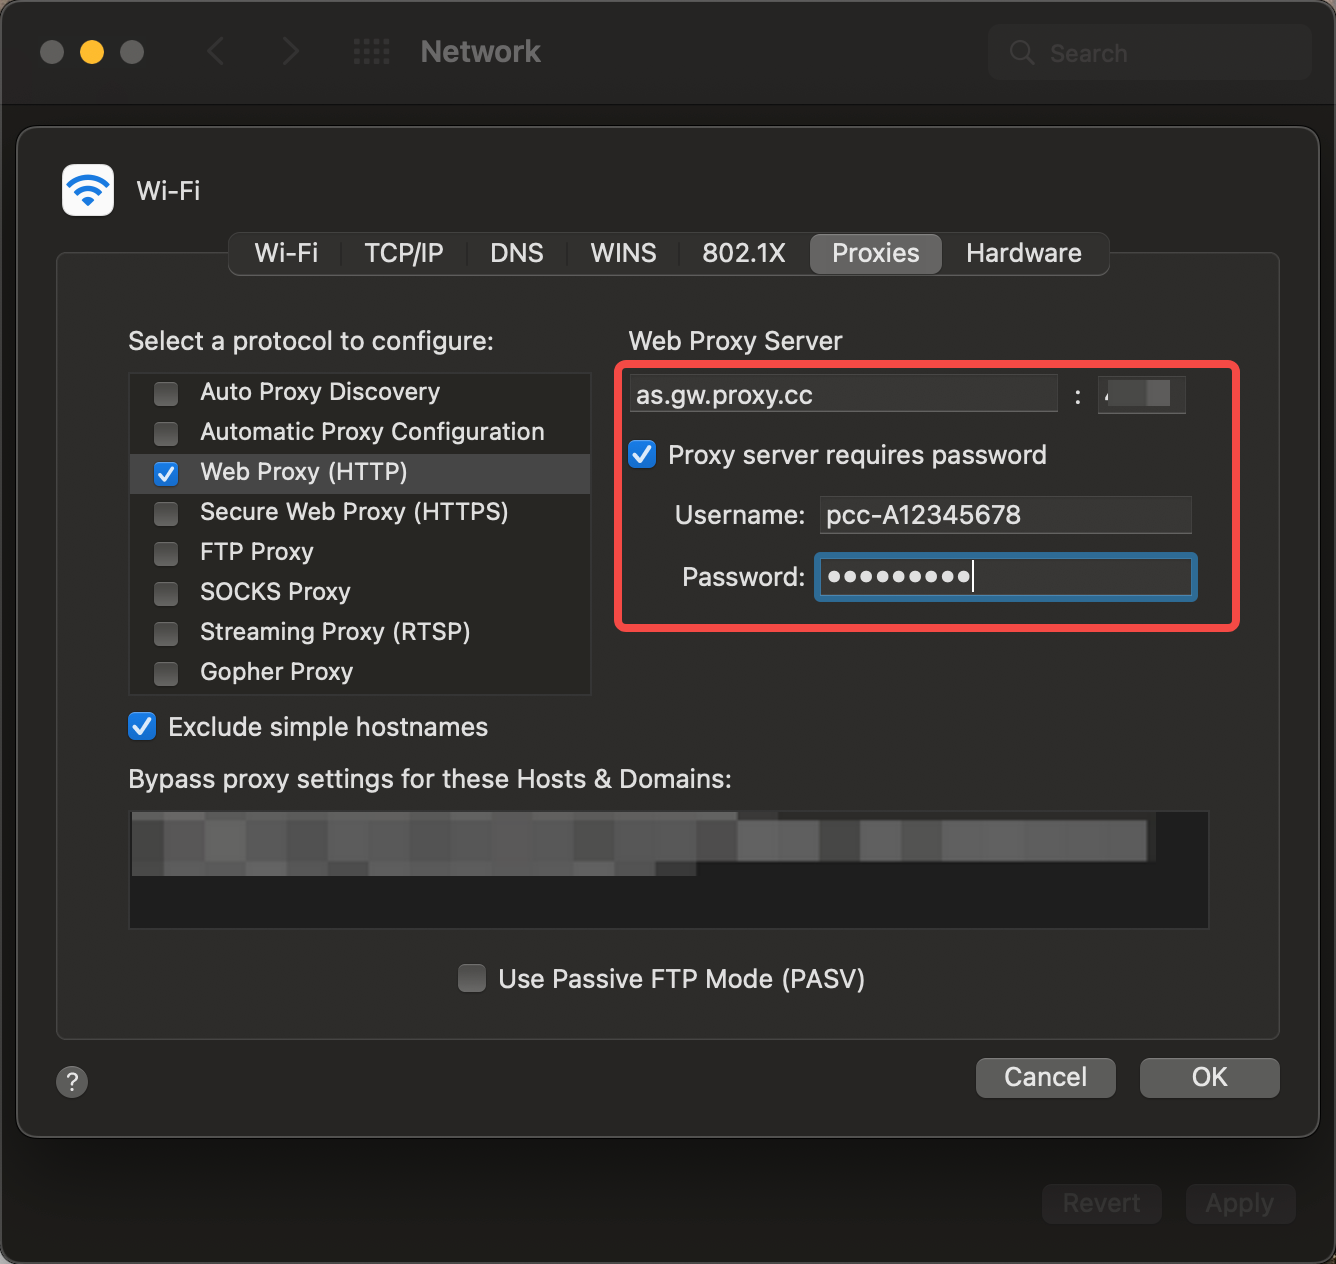This screenshot has height=1264, width=1336.
Task: Check the SOCKS Proxy protocol box
Action: 166,593
